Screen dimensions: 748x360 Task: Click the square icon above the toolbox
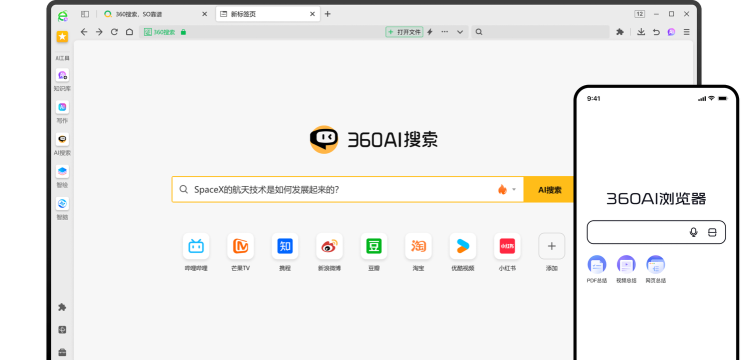pyautogui.click(x=62, y=330)
